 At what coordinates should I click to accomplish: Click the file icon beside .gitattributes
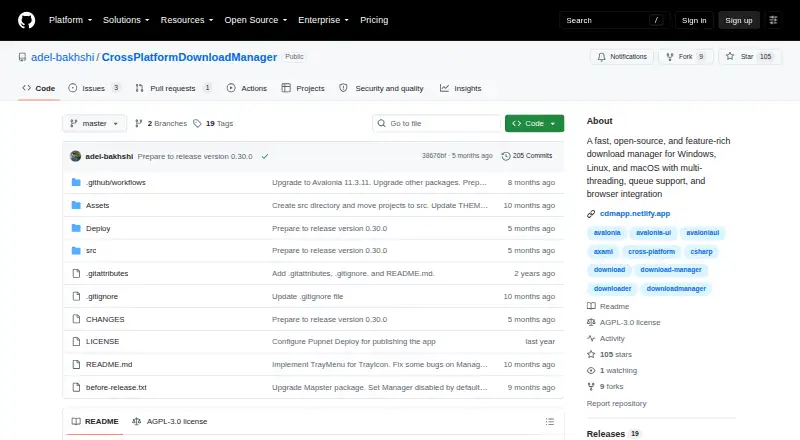click(76, 274)
